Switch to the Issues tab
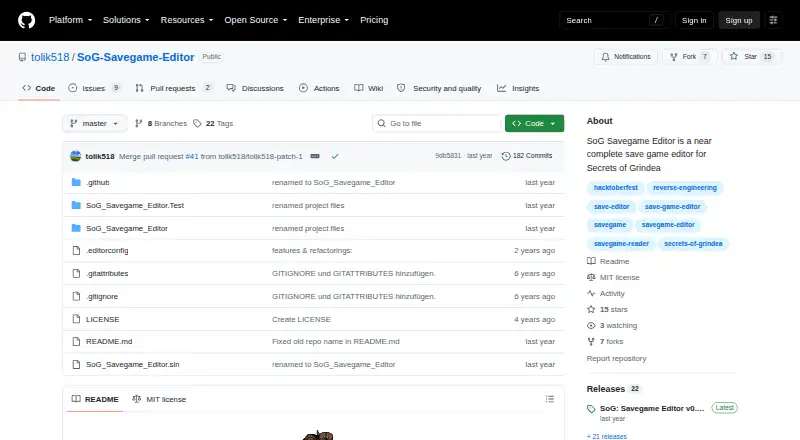 click(x=94, y=88)
